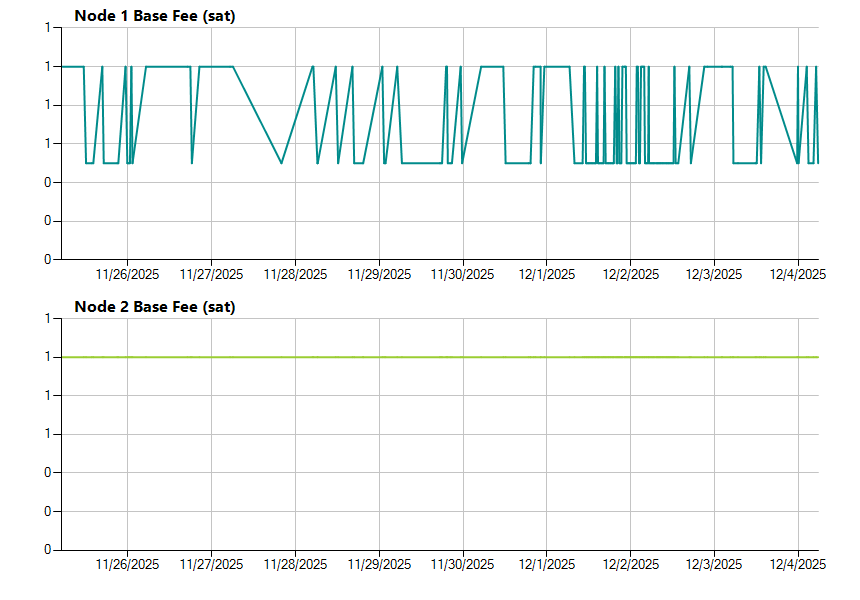The height and width of the screenshot is (600, 860).
Task: Select 12/4/2025 label on Node 2 chart
Action: (x=797, y=565)
